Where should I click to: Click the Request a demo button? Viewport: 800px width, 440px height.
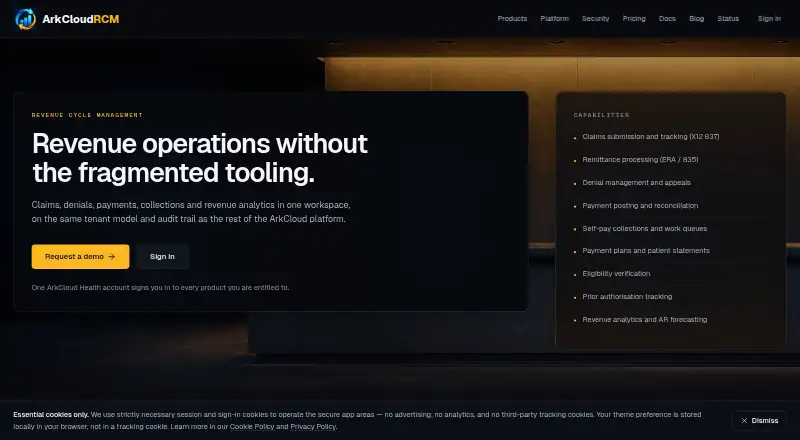(x=81, y=257)
